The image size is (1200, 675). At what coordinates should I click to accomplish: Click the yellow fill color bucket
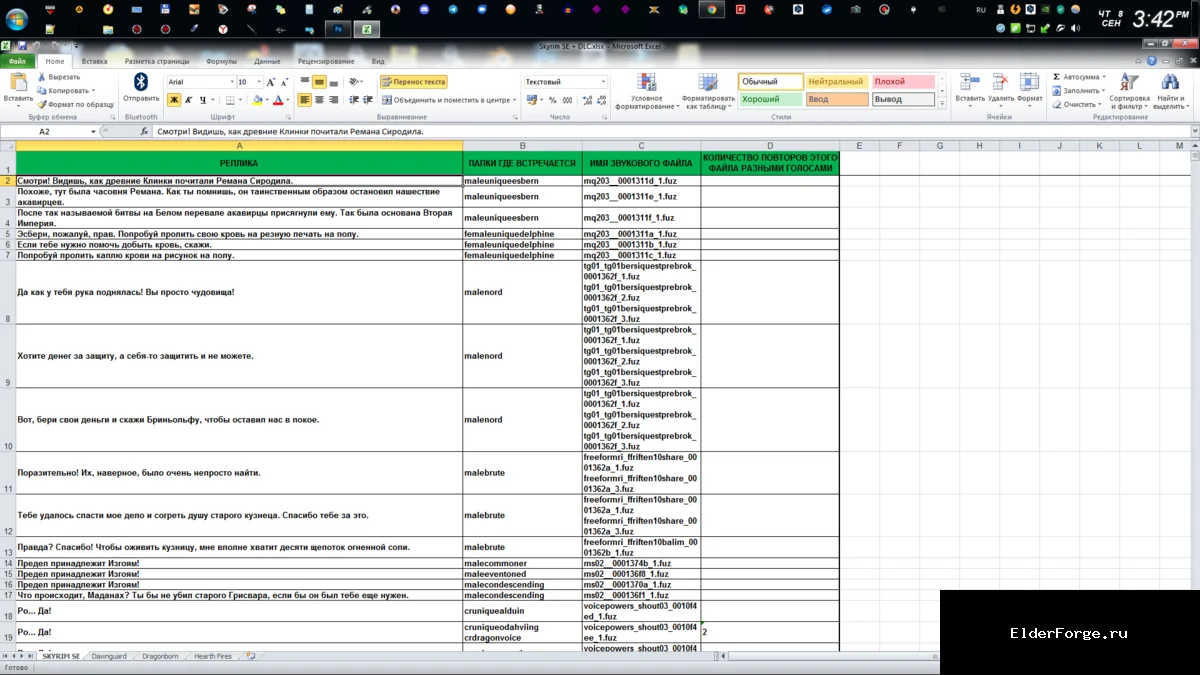pyautogui.click(x=257, y=100)
